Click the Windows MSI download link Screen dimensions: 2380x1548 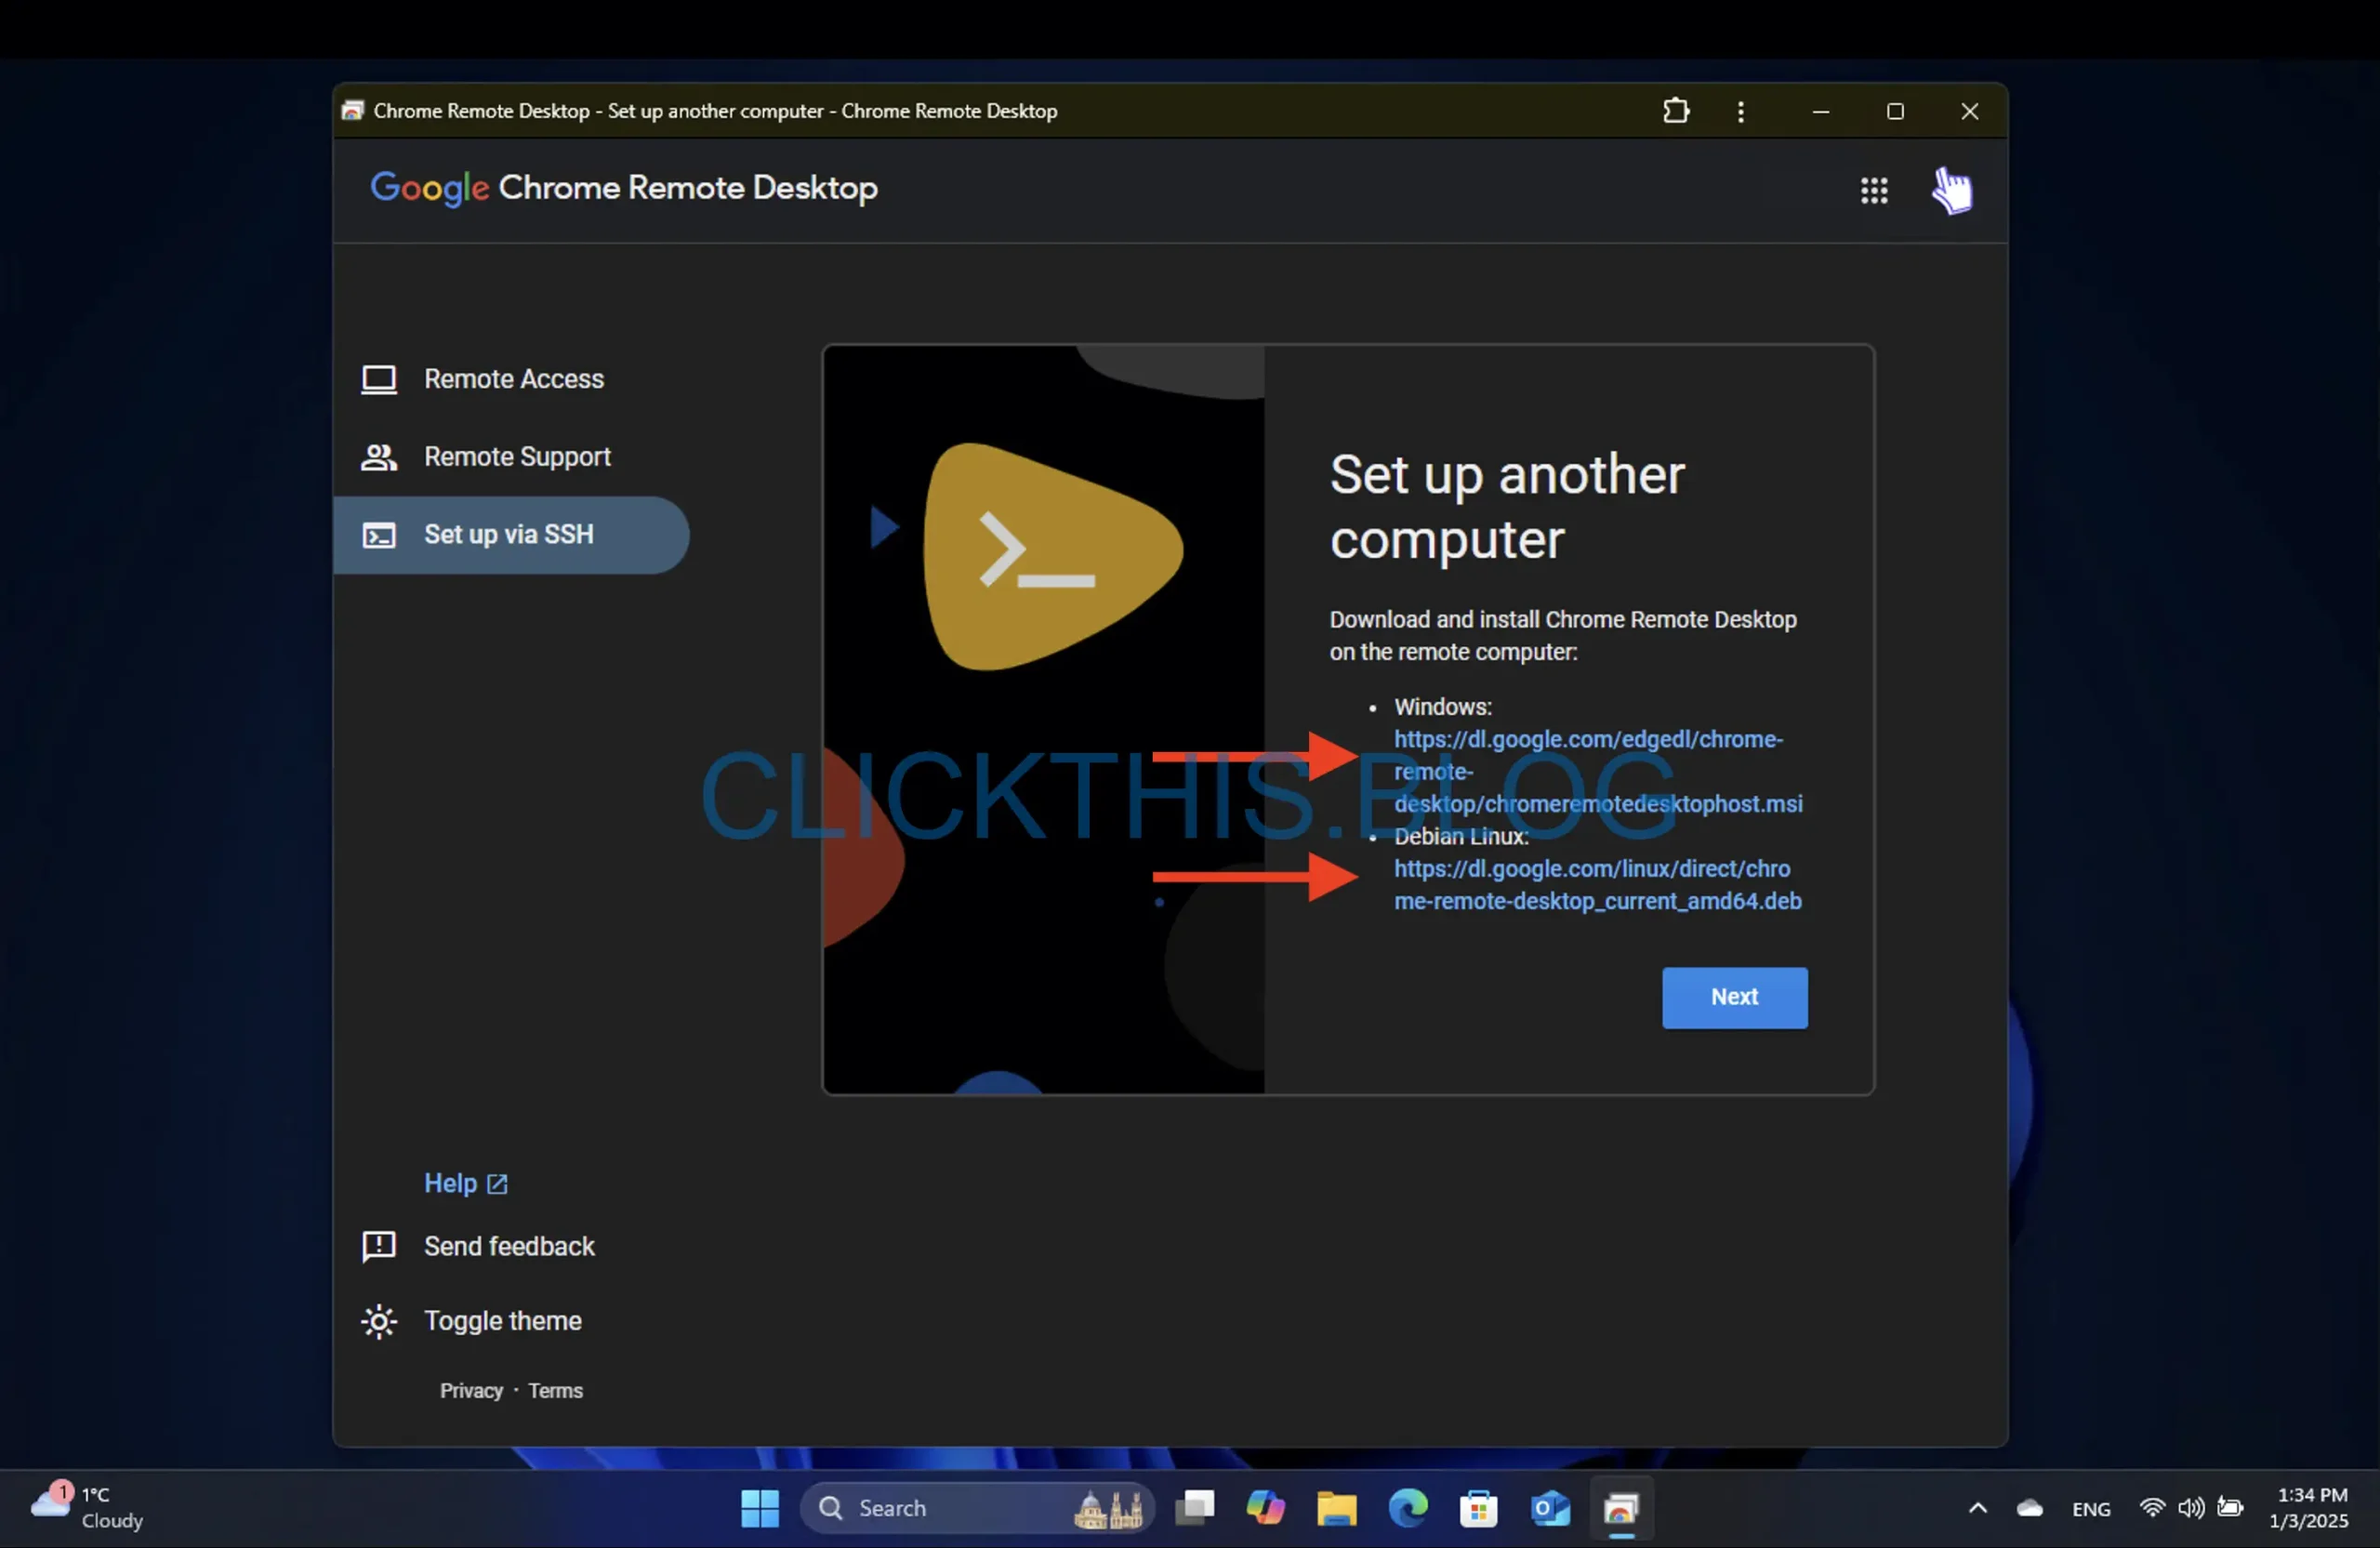(1597, 771)
